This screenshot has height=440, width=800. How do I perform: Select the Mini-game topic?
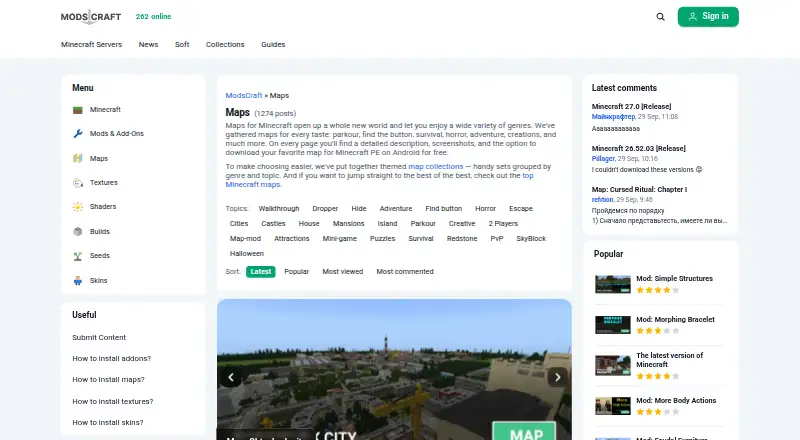(x=340, y=238)
